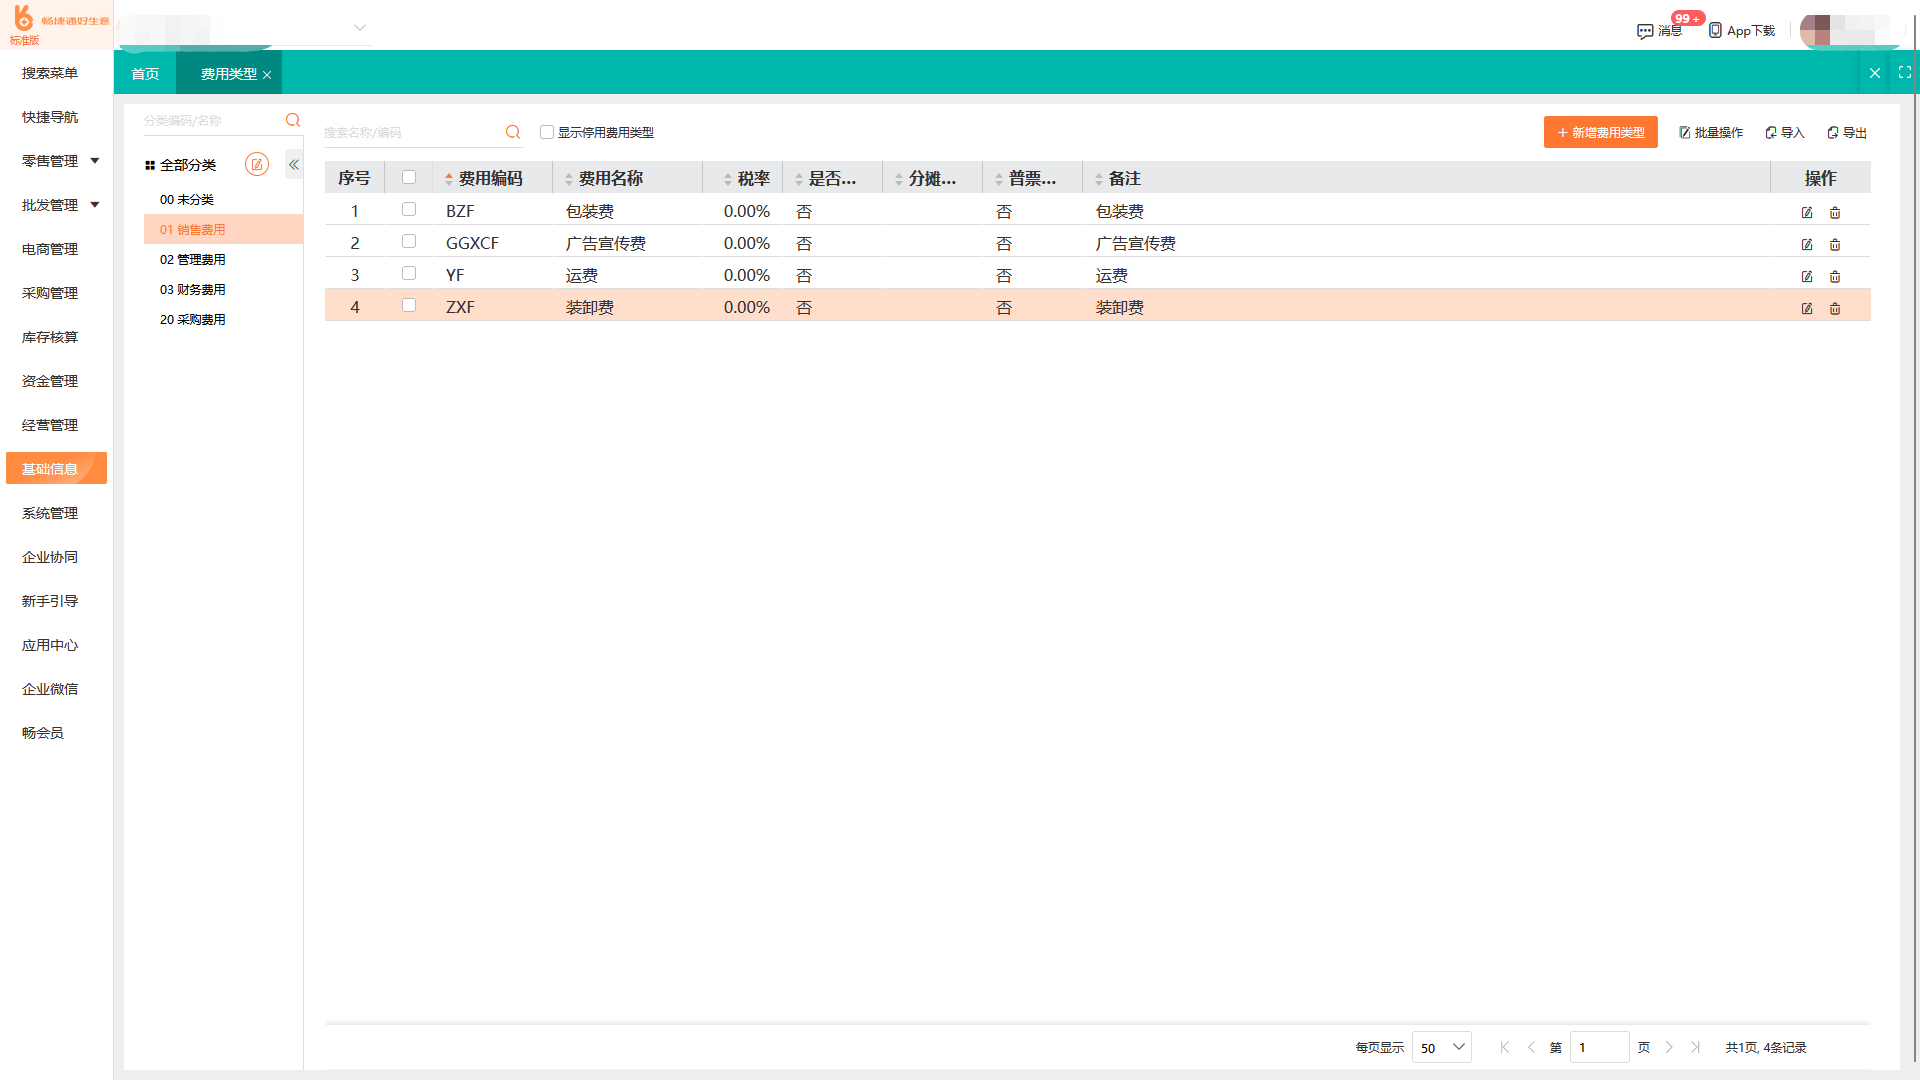
Task: Click the search input field
Action: coord(409,132)
